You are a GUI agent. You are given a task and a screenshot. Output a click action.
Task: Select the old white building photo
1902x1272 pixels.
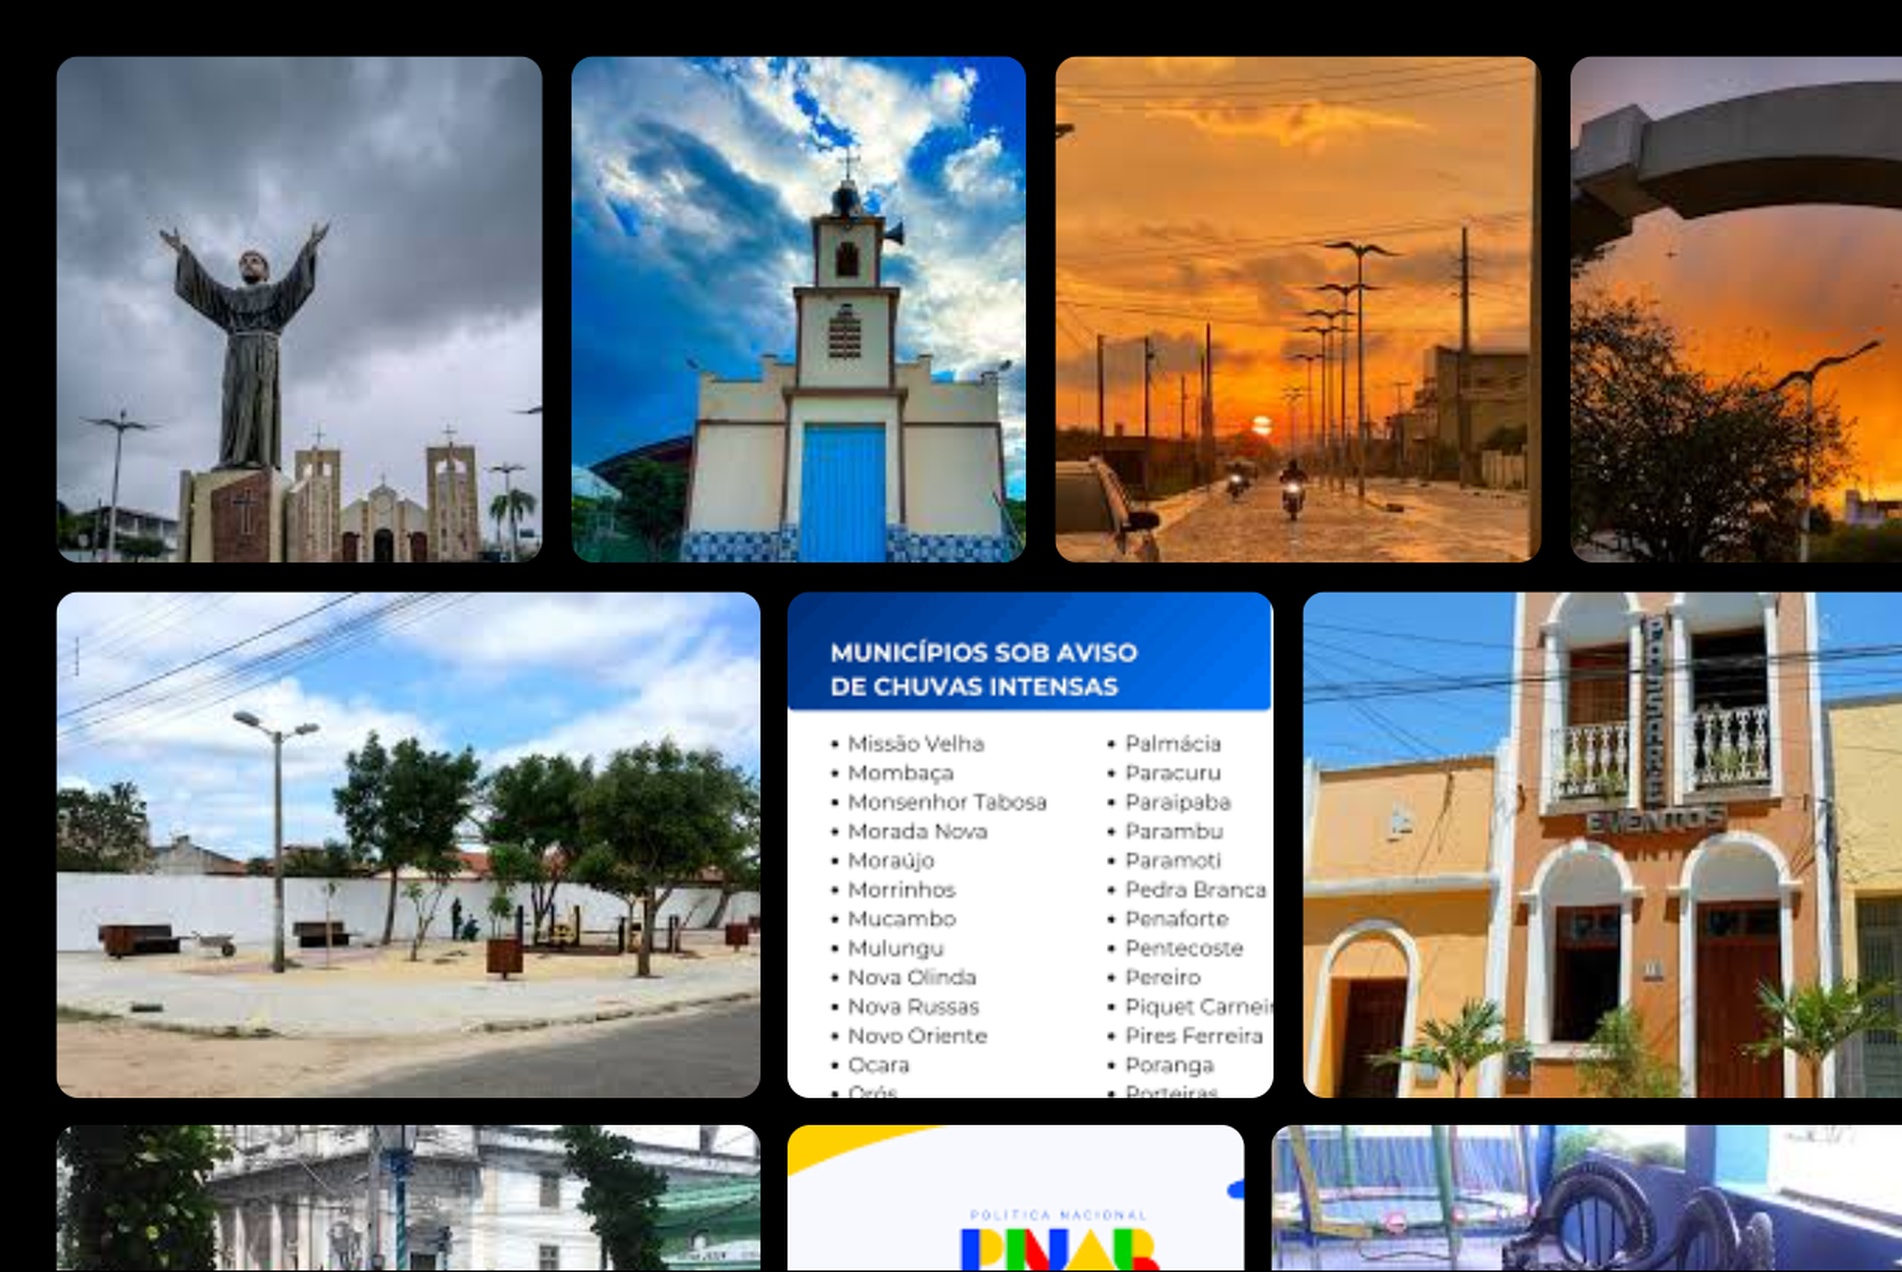click(x=408, y=1198)
